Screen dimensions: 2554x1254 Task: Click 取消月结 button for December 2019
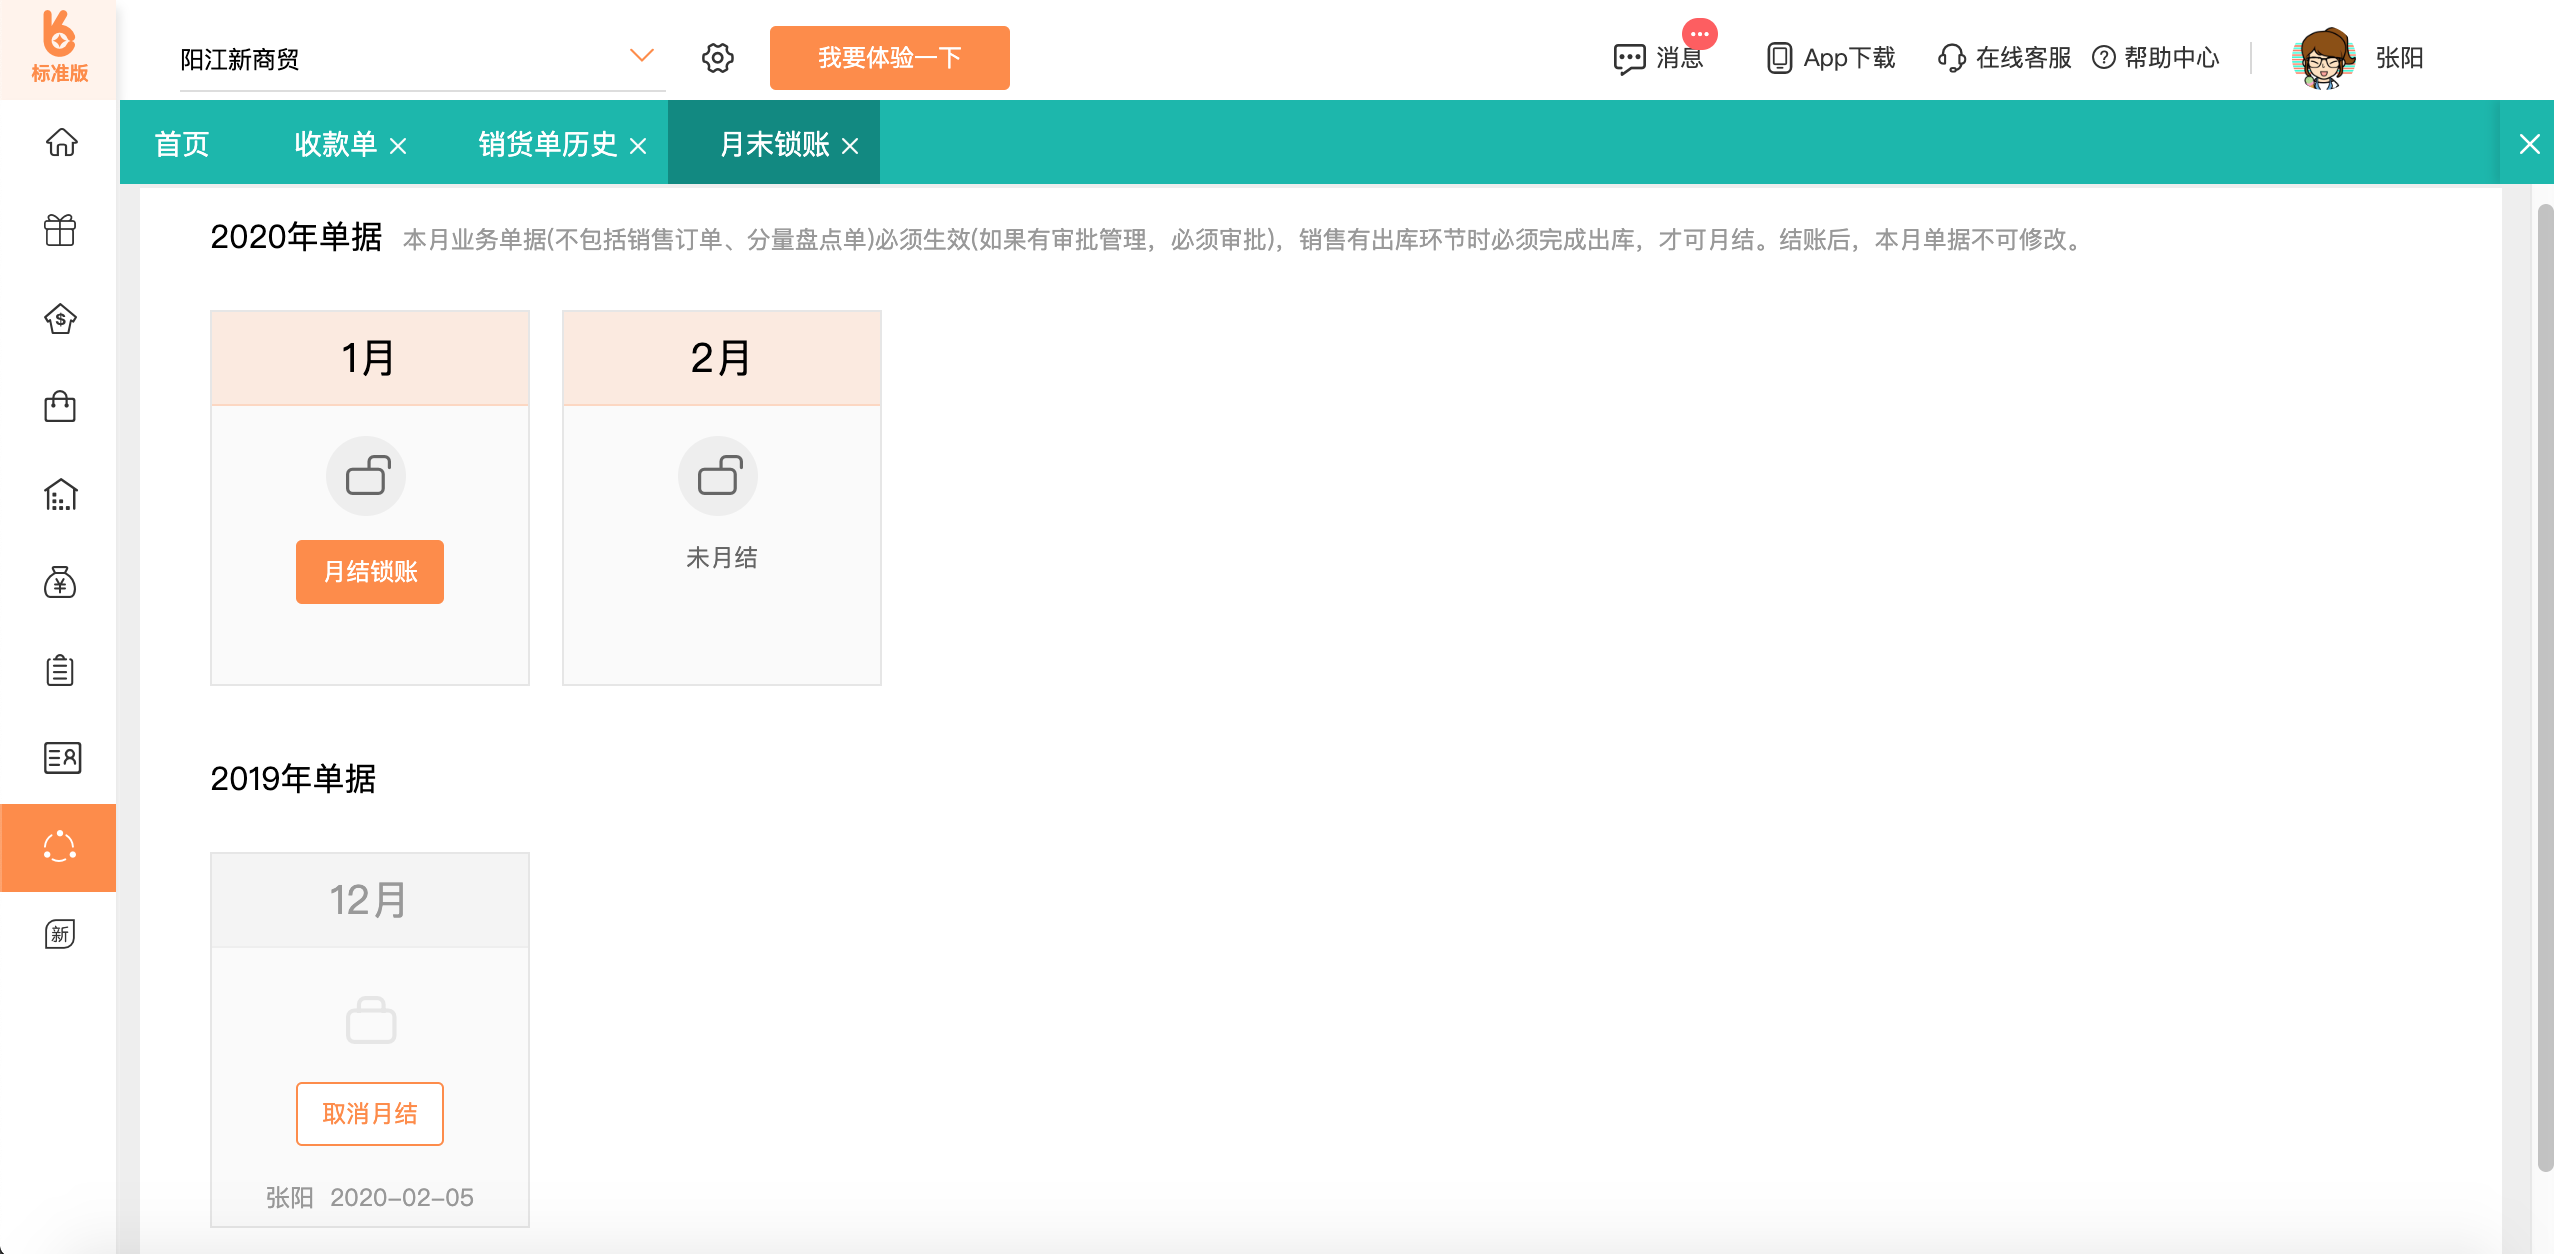click(x=370, y=1114)
